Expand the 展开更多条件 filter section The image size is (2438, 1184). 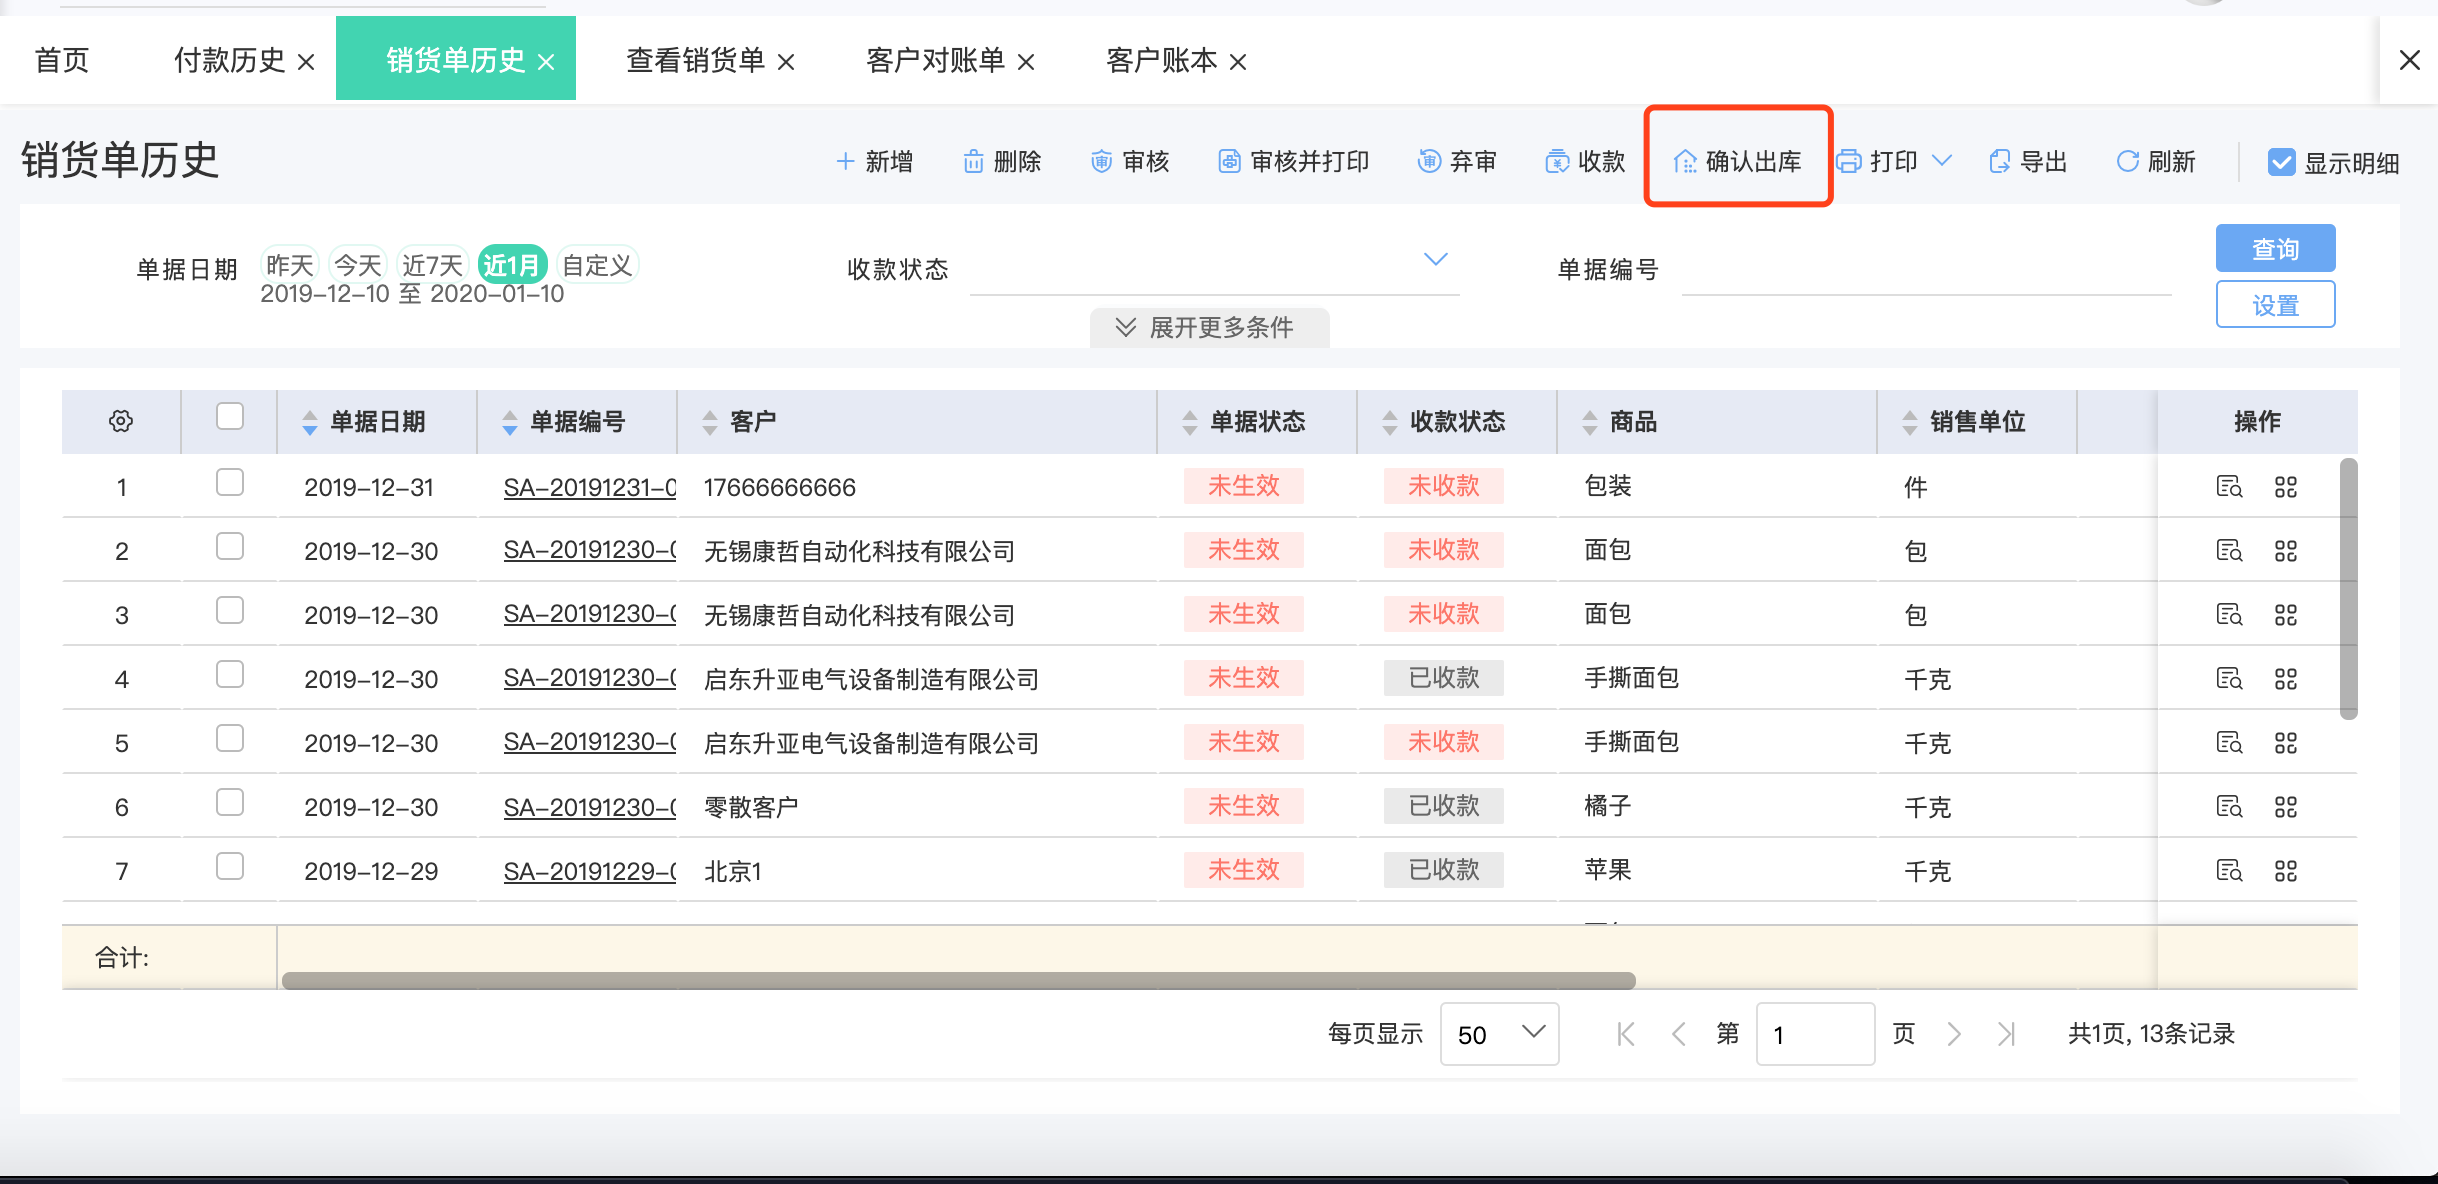(1217, 327)
